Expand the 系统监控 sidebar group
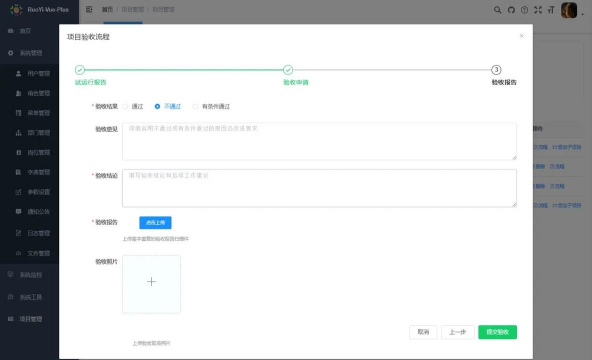The width and height of the screenshot is (592, 360). [x=29, y=275]
